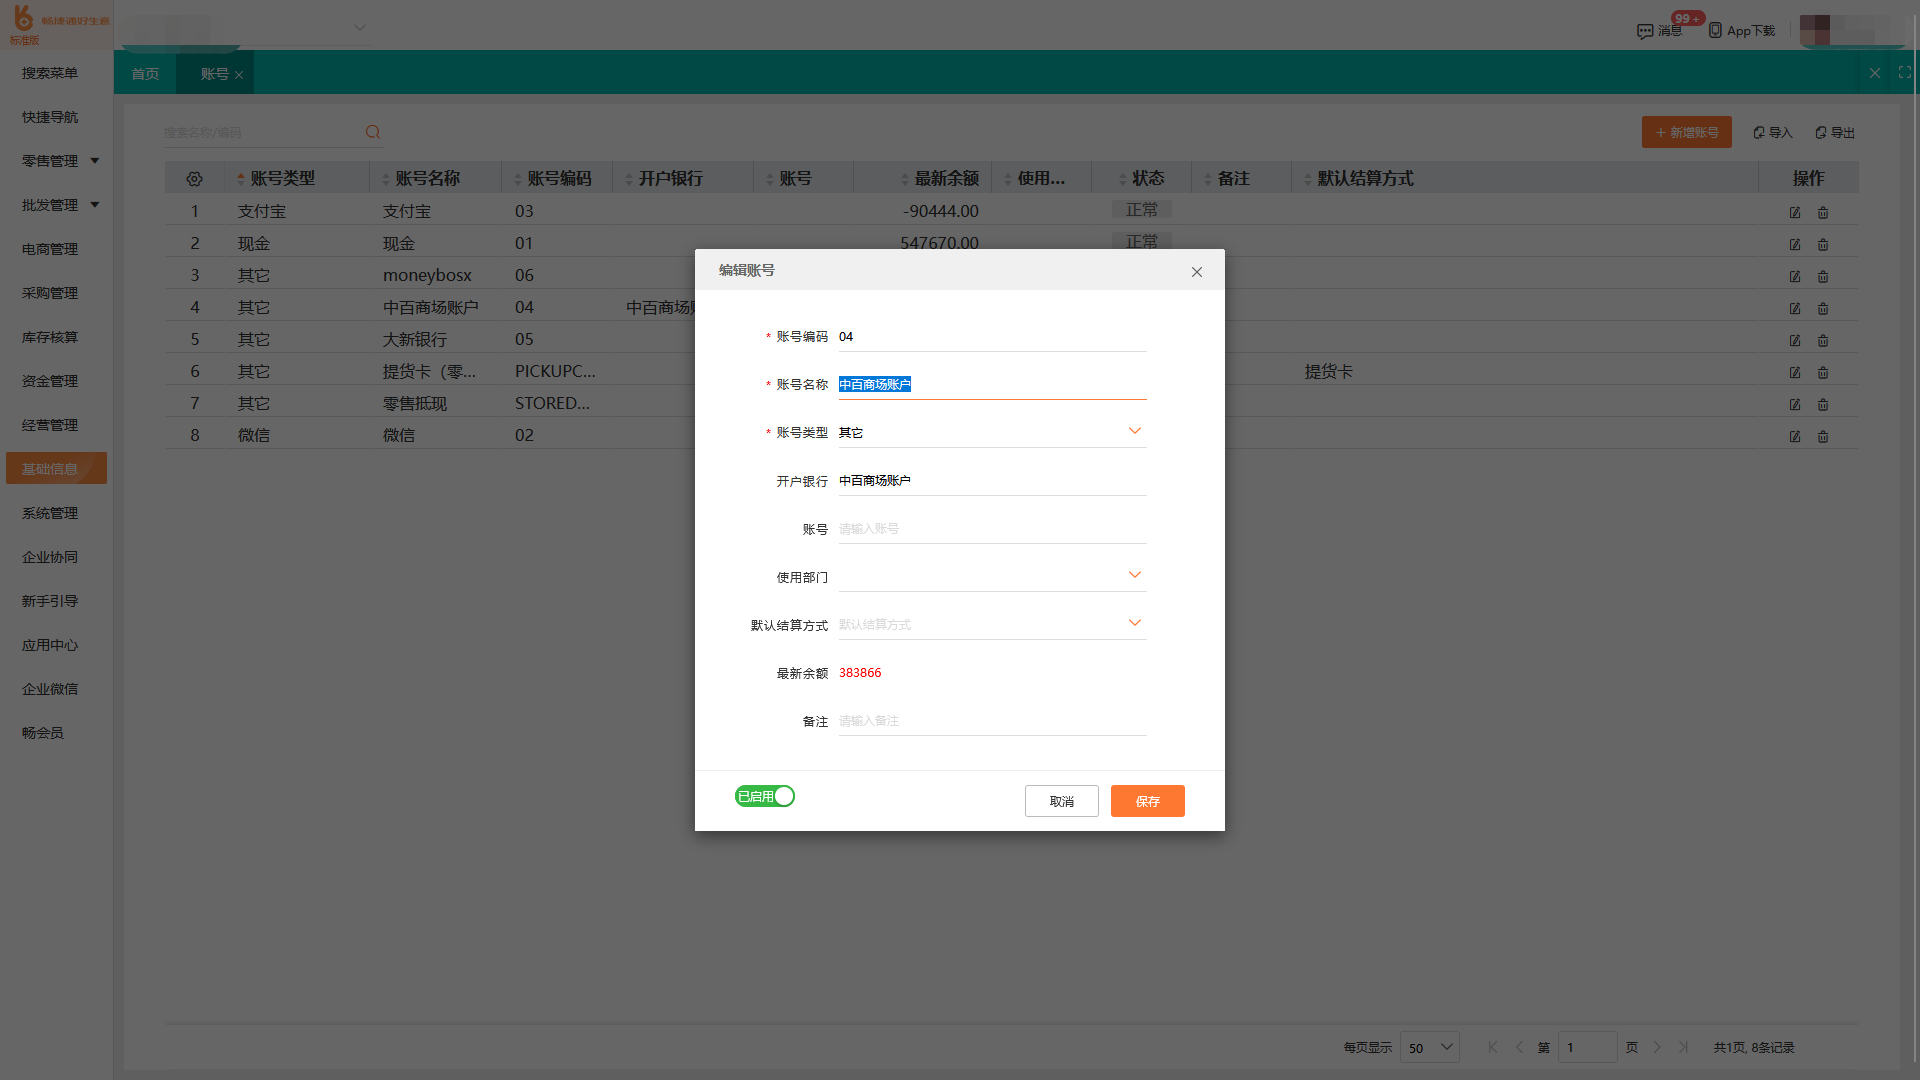Click the 取消 cancel button
The image size is (1920, 1080).
(x=1063, y=800)
